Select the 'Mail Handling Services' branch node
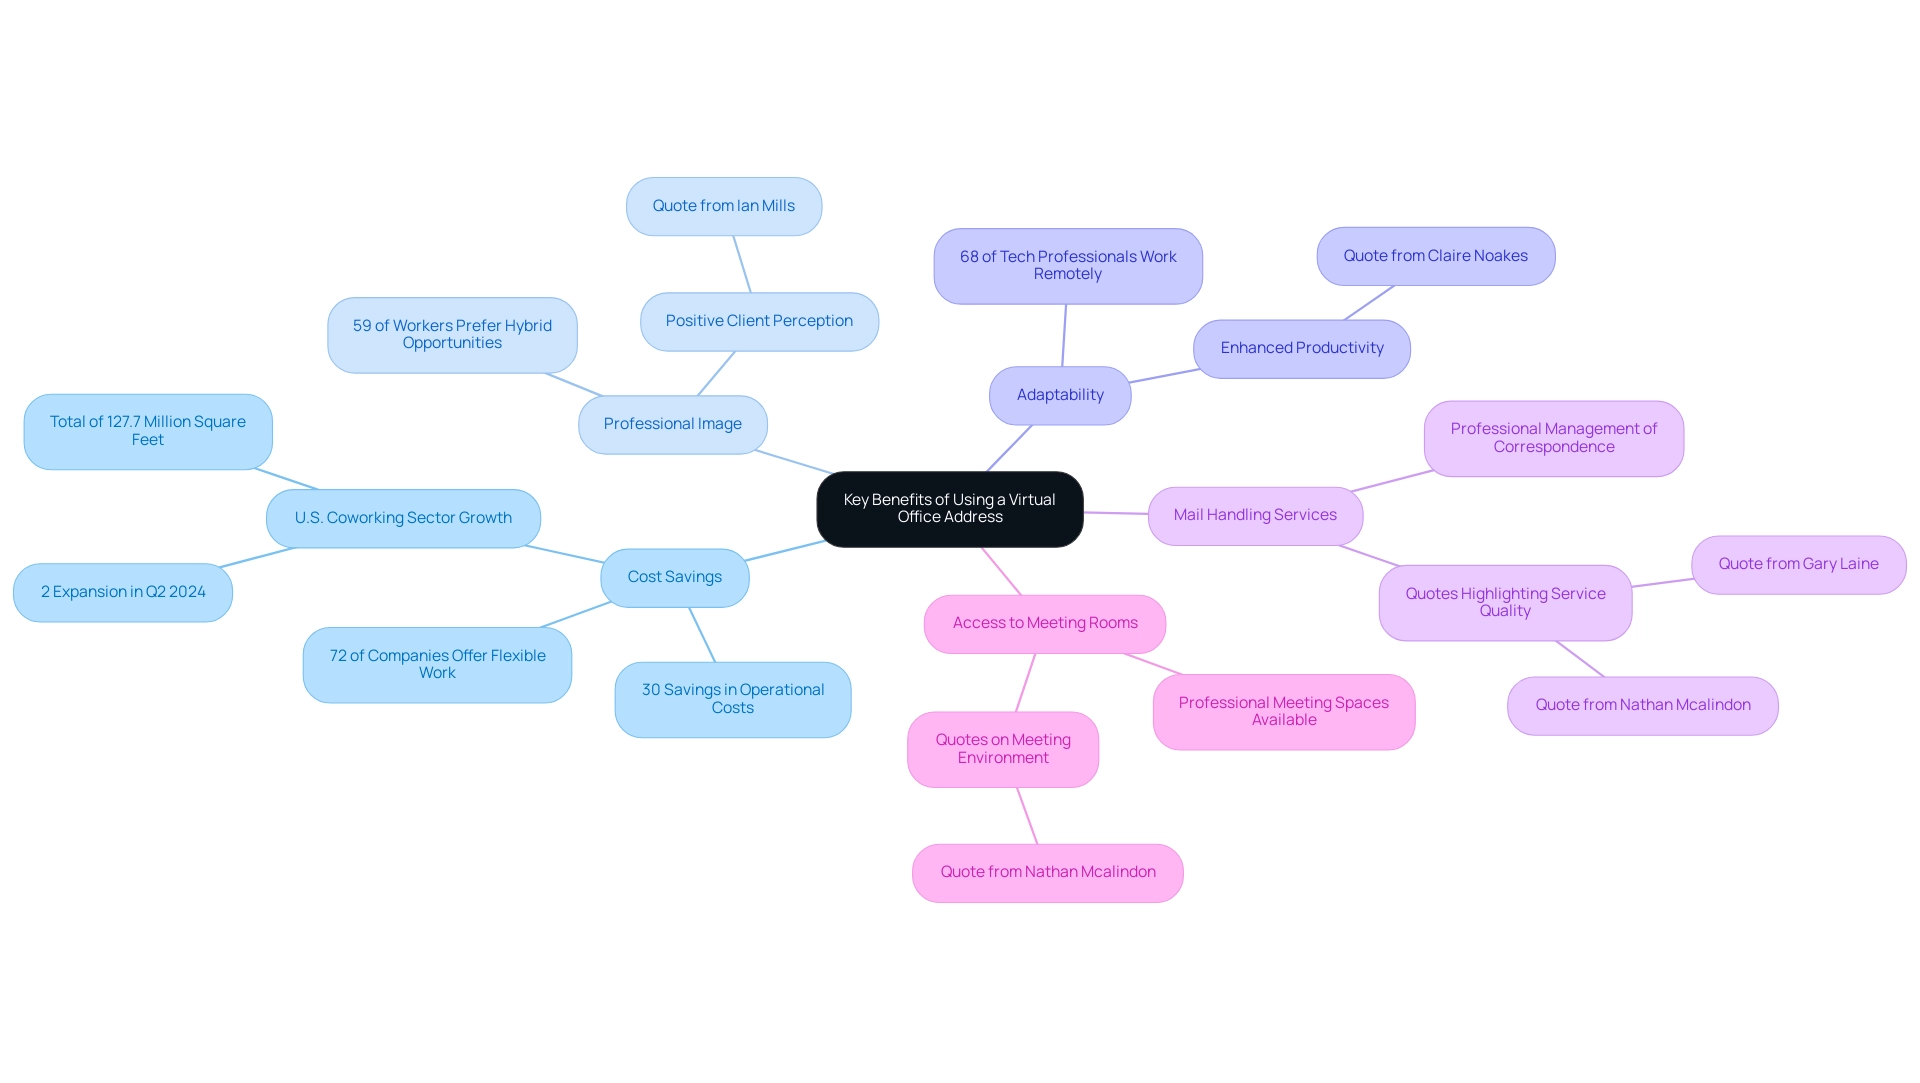Image resolution: width=1920 pixels, height=1083 pixels. (1255, 514)
